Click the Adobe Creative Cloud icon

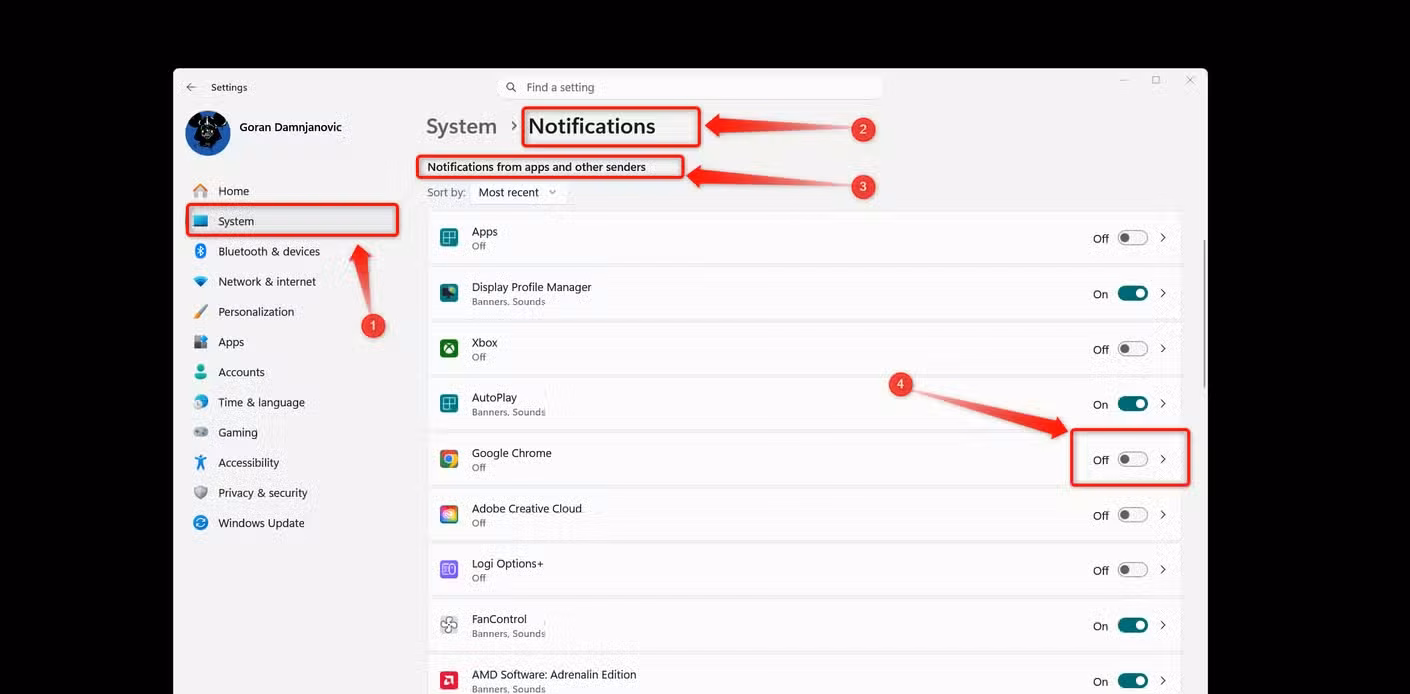[449, 515]
